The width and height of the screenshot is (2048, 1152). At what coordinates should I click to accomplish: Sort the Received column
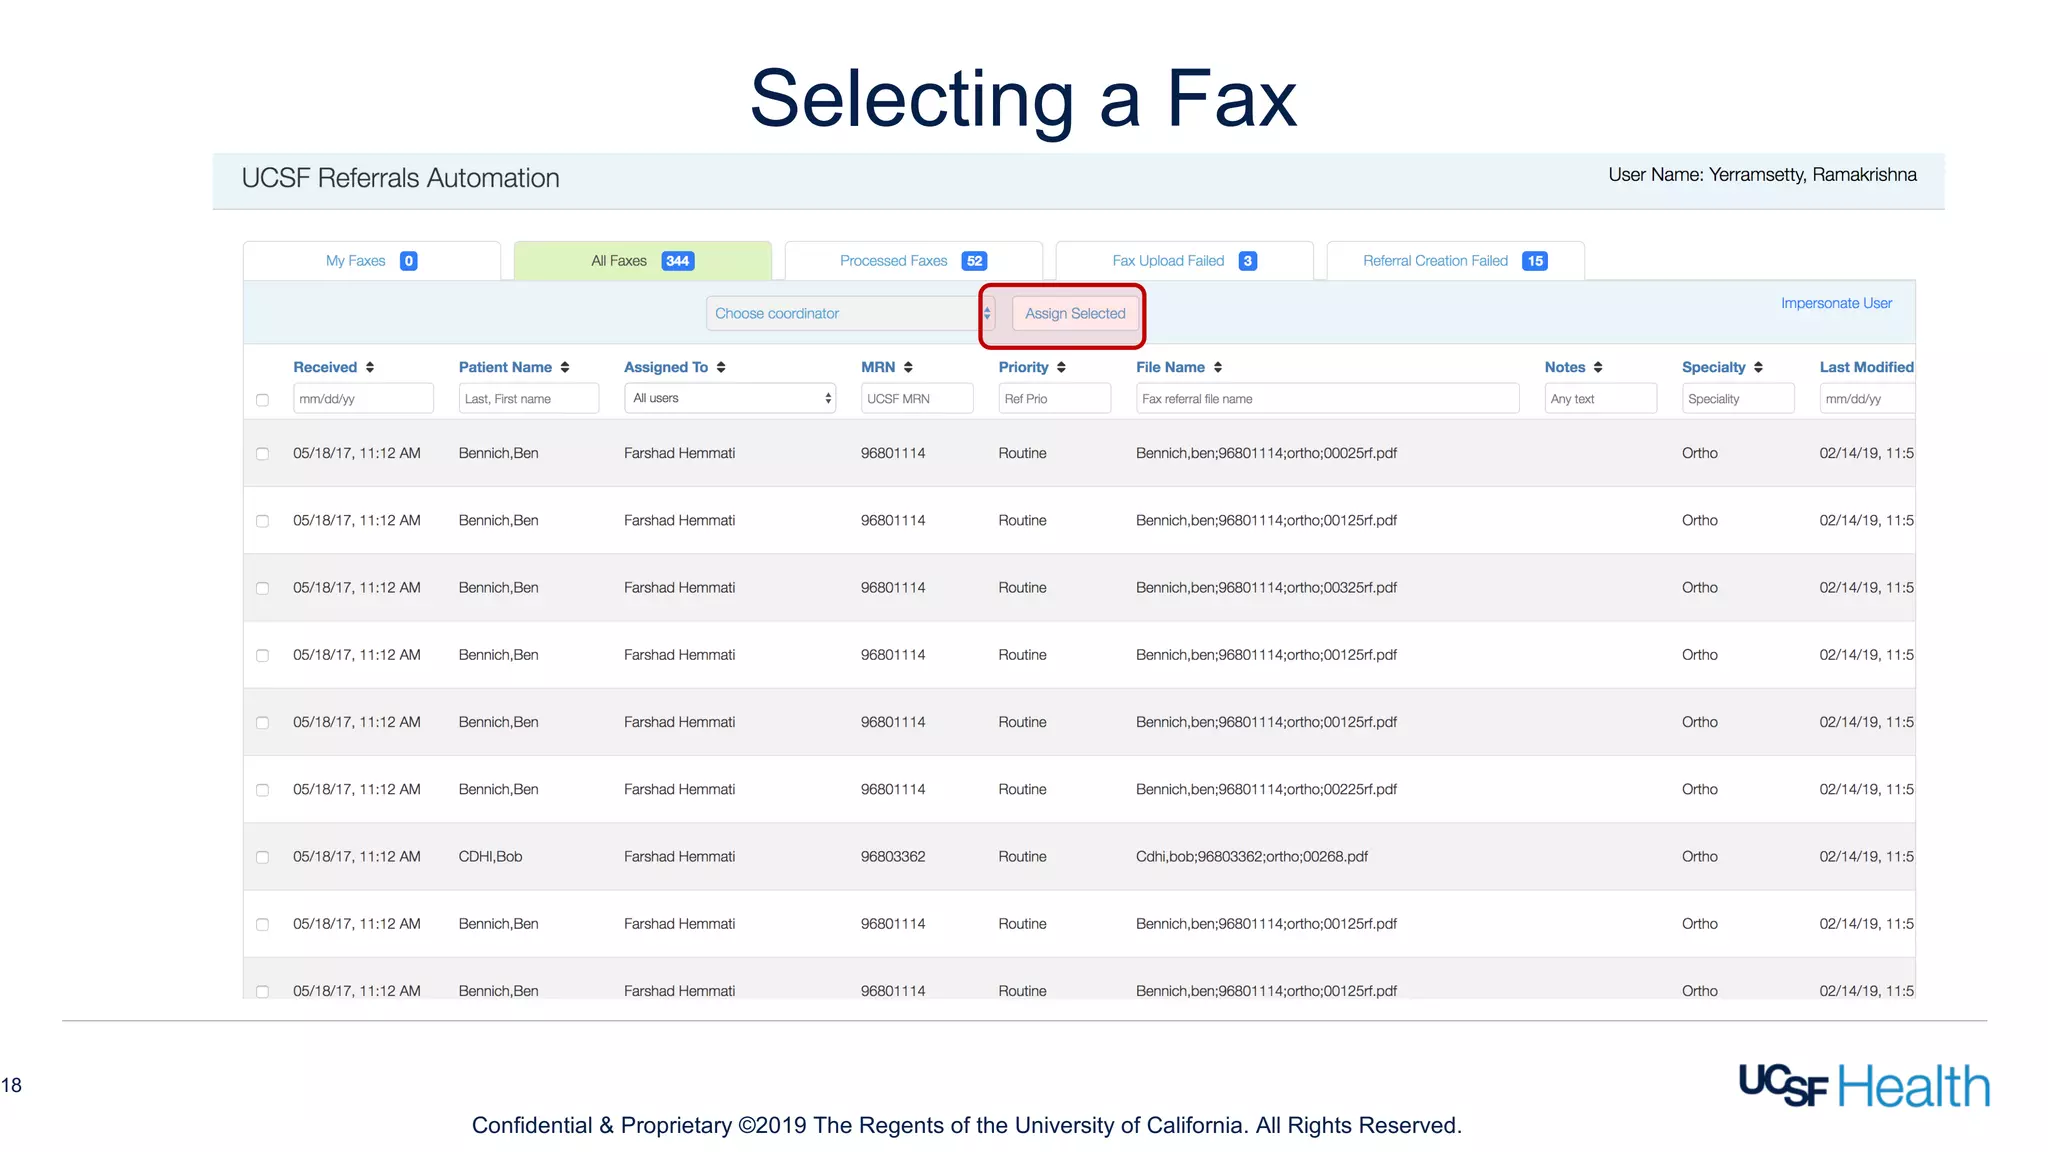pyautogui.click(x=371, y=367)
